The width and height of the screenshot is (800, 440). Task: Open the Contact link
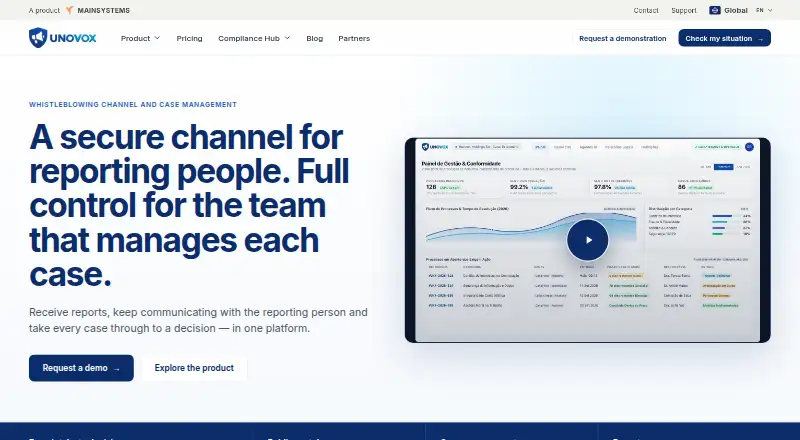(646, 10)
